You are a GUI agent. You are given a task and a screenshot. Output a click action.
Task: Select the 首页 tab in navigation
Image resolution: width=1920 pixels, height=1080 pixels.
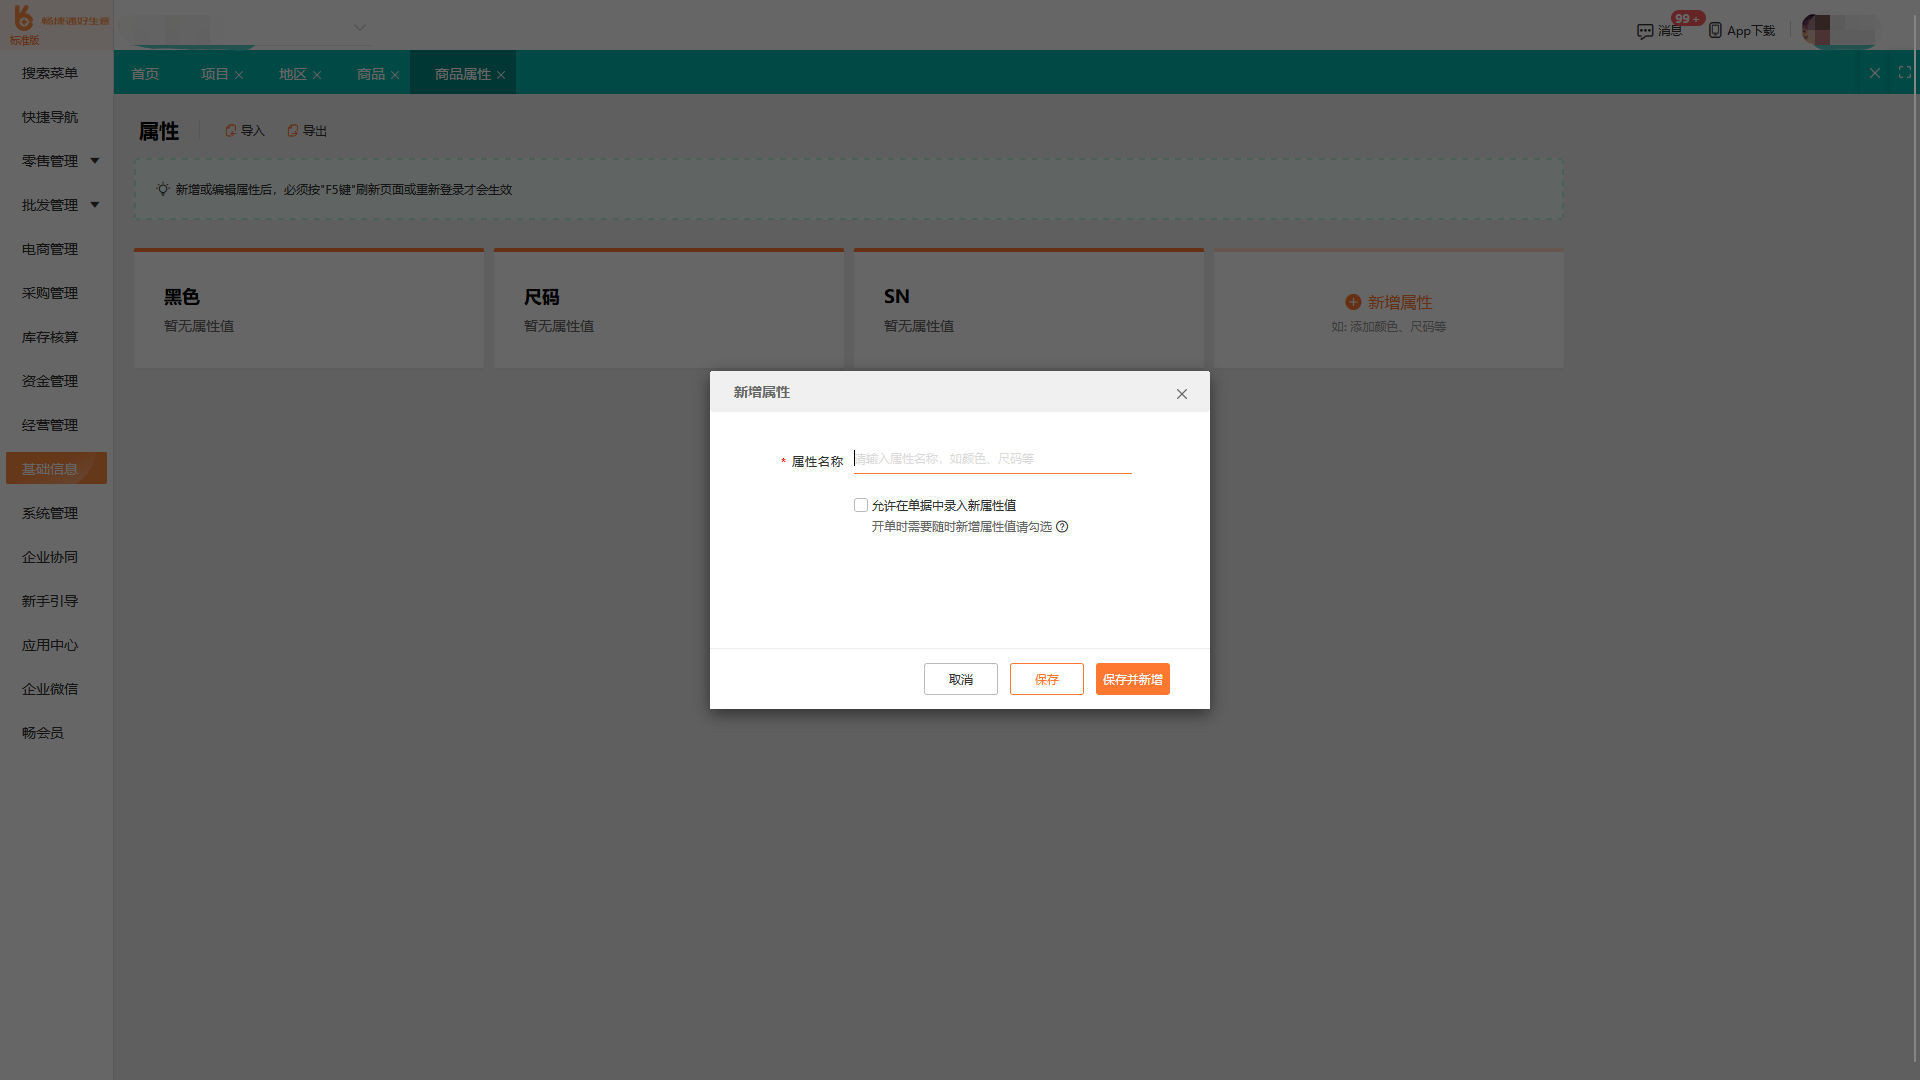[145, 74]
